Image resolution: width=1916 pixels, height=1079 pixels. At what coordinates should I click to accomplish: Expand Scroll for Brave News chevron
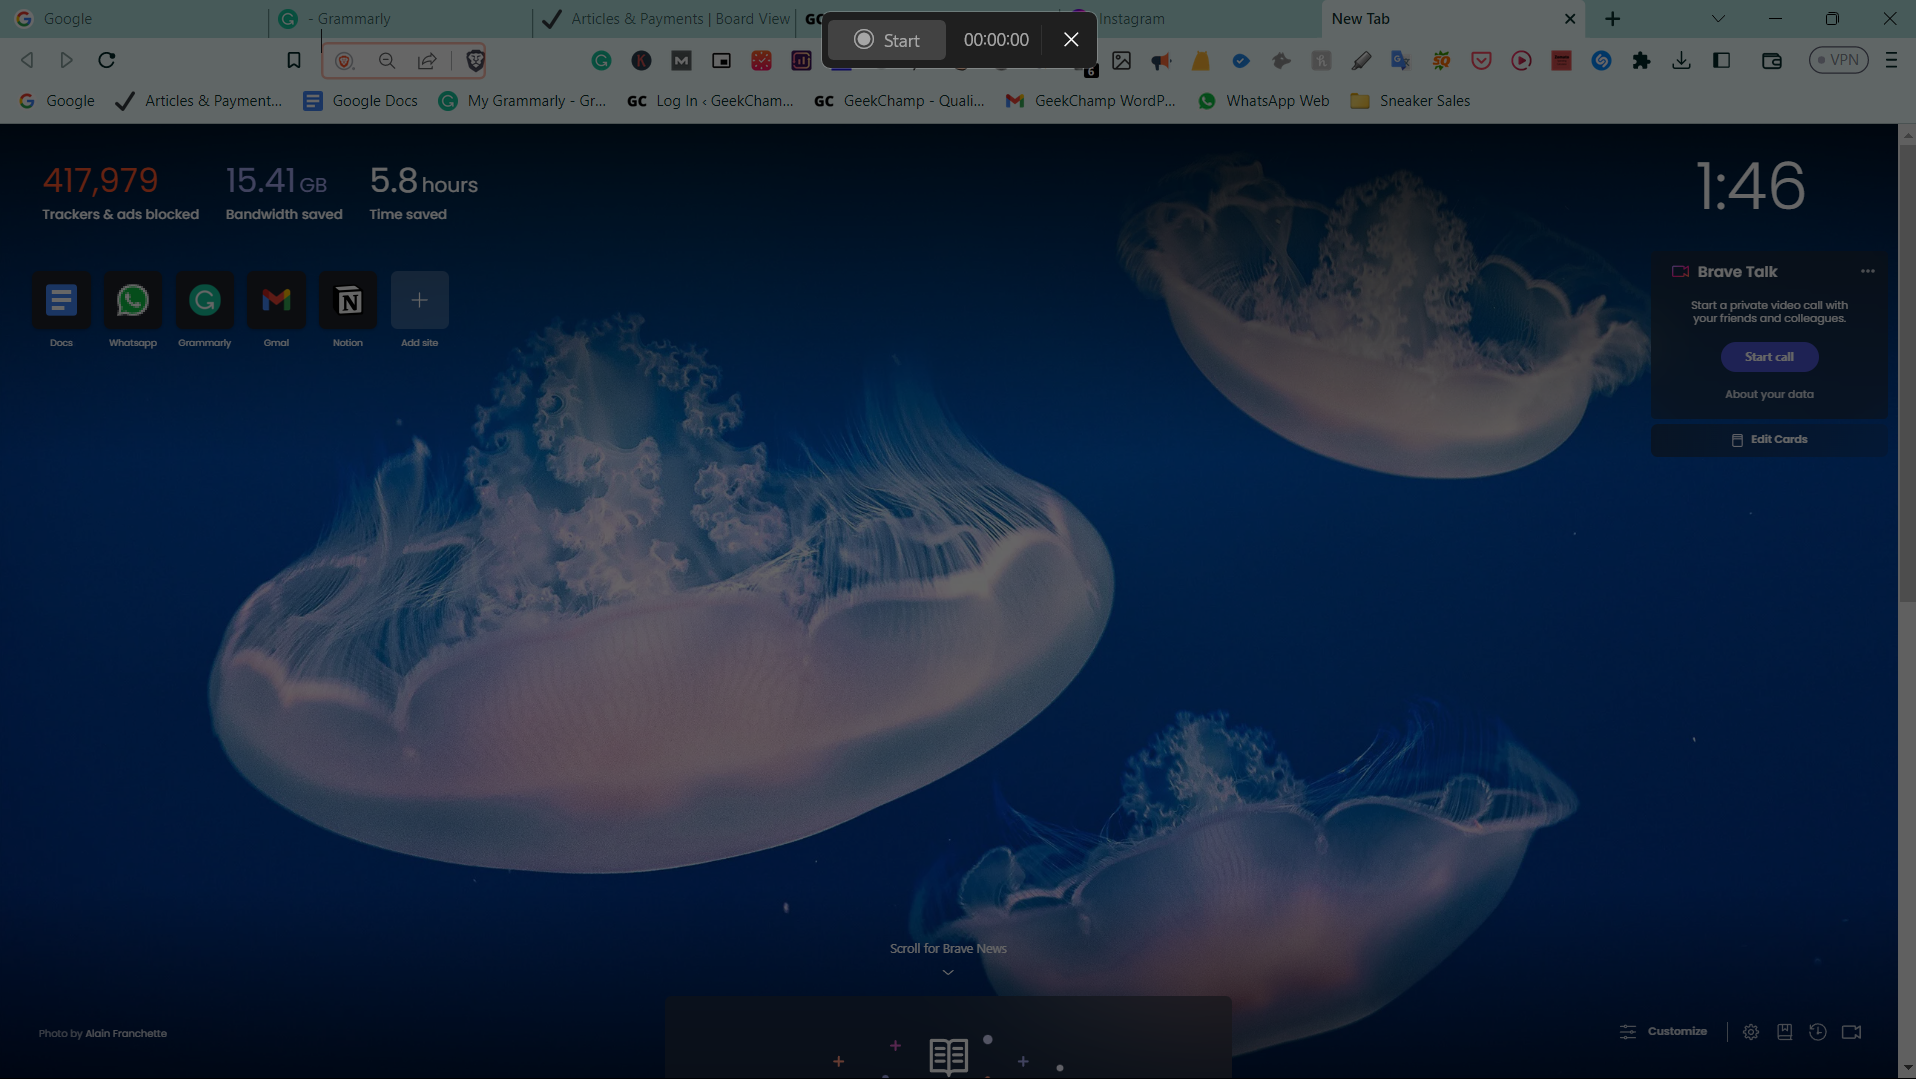(947, 970)
